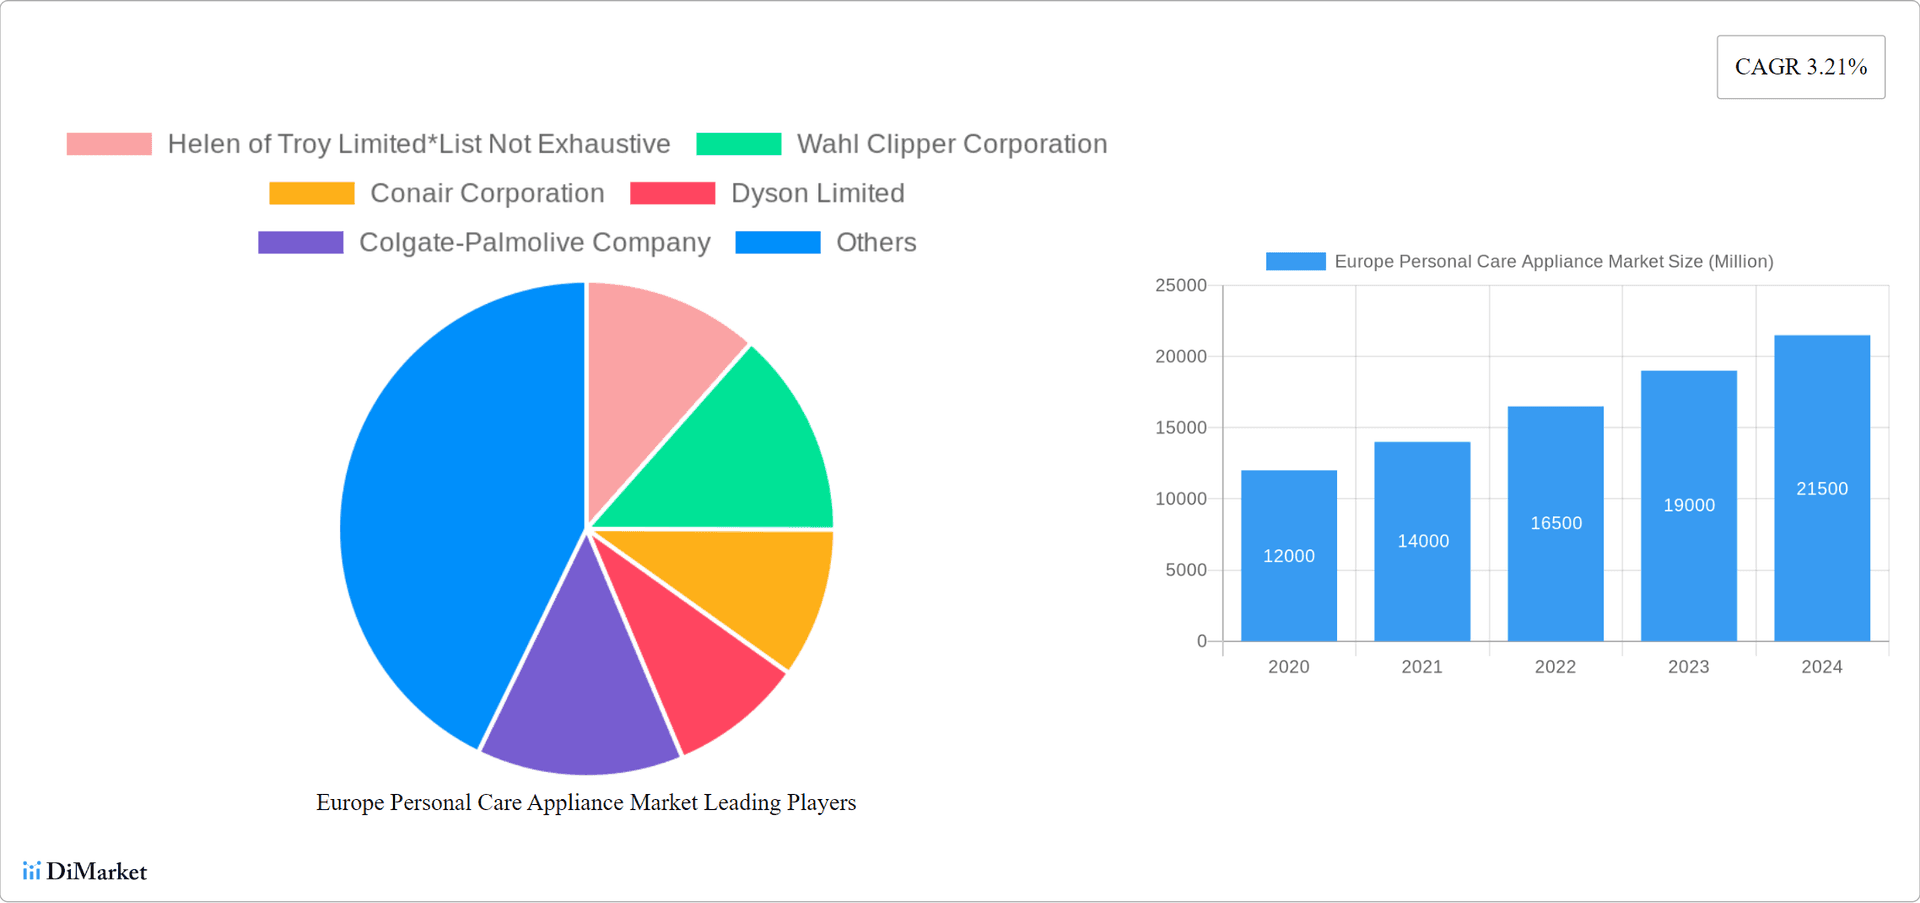Click the Conair Corporation legend label
The image size is (1920, 903).
[487, 192]
